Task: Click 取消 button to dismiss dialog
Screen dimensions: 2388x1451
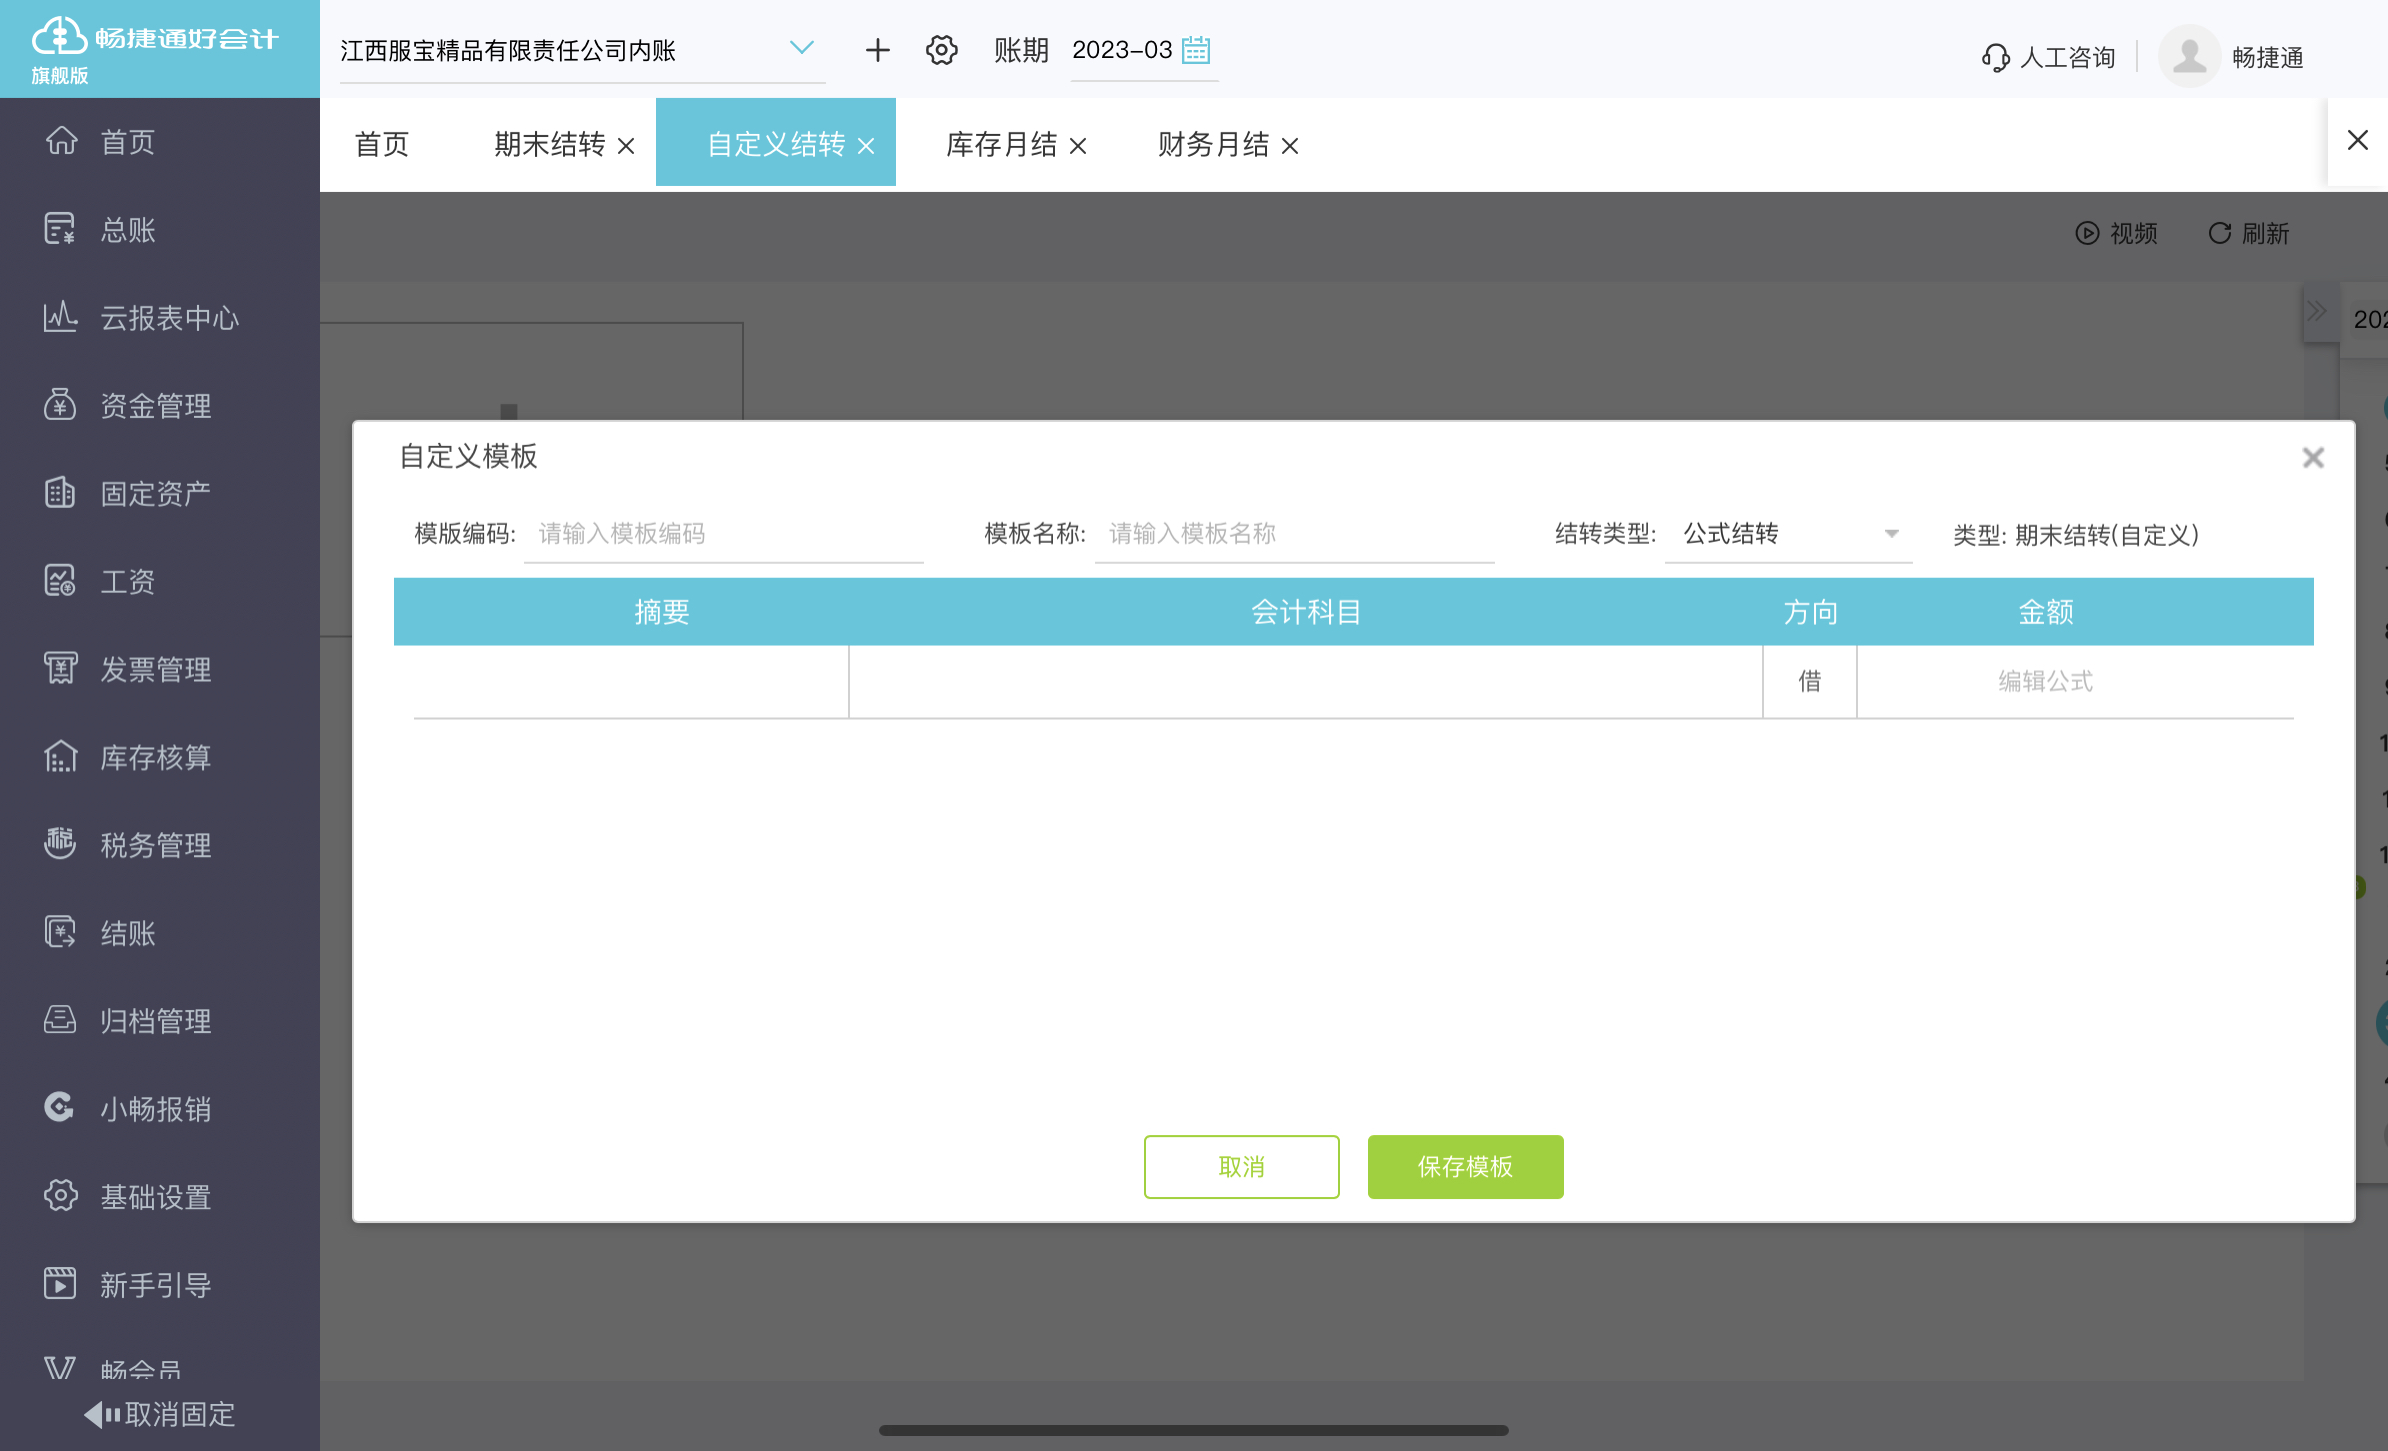Action: 1242,1166
